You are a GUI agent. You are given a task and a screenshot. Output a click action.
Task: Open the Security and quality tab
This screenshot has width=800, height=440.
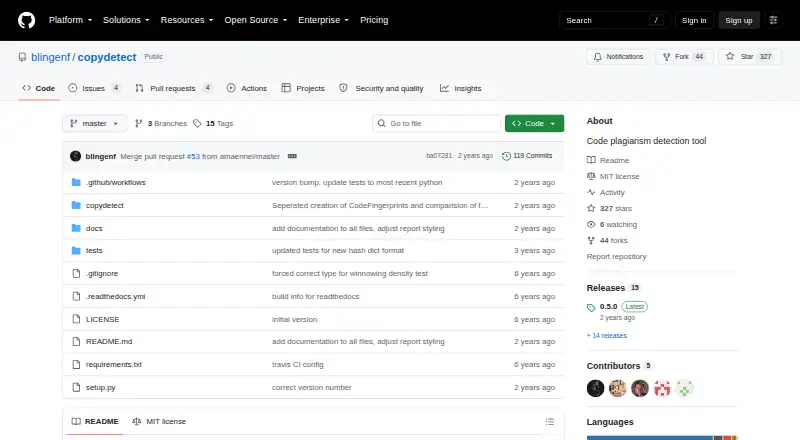(382, 88)
